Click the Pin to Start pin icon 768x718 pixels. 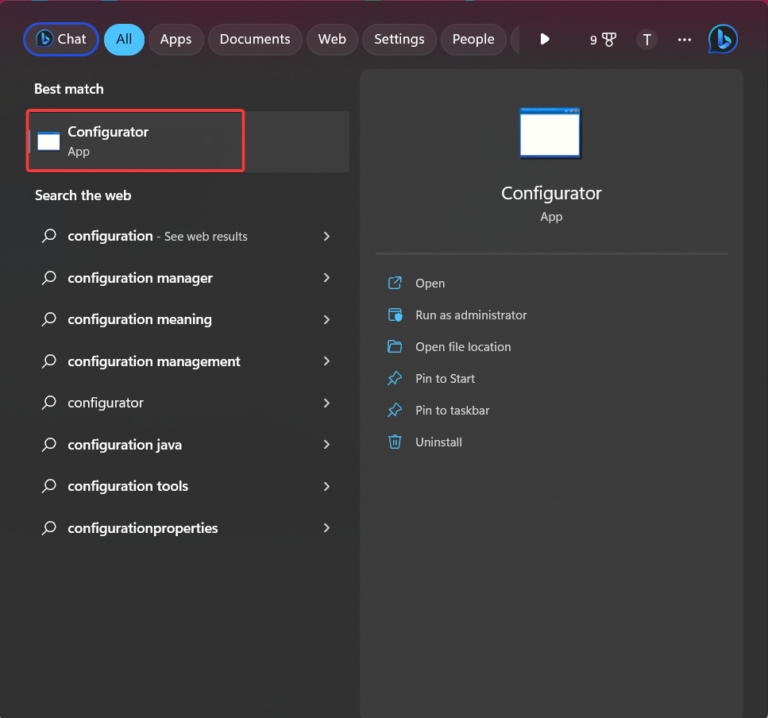[395, 379]
